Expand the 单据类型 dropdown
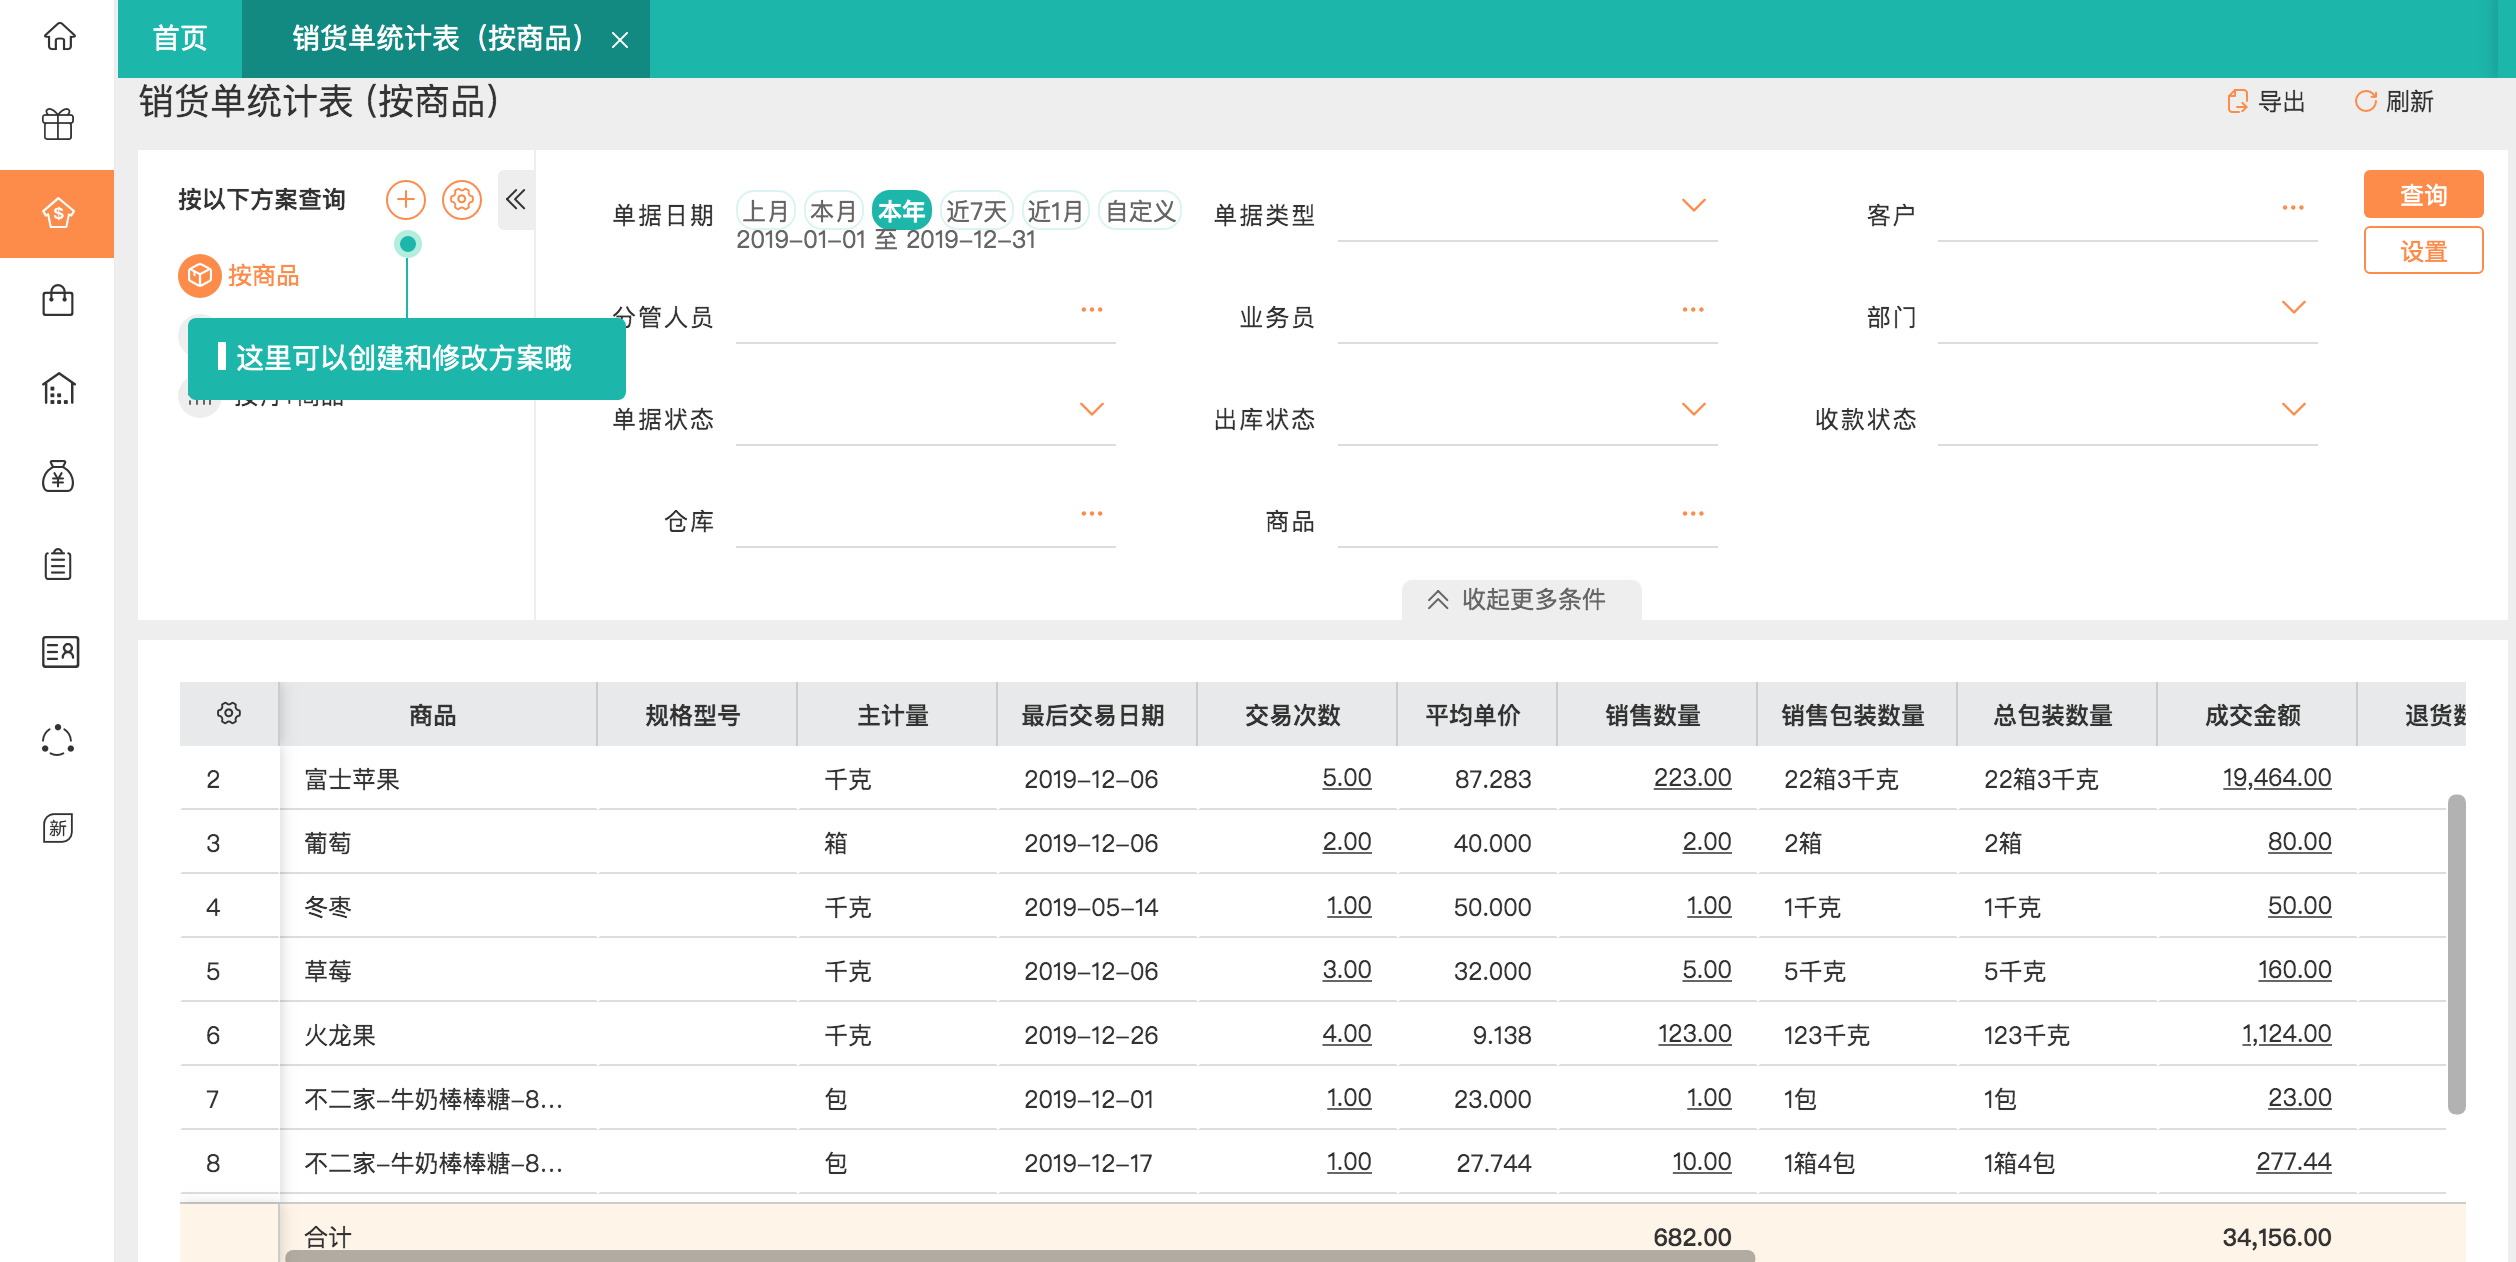This screenshot has width=2516, height=1262. pos(1699,209)
